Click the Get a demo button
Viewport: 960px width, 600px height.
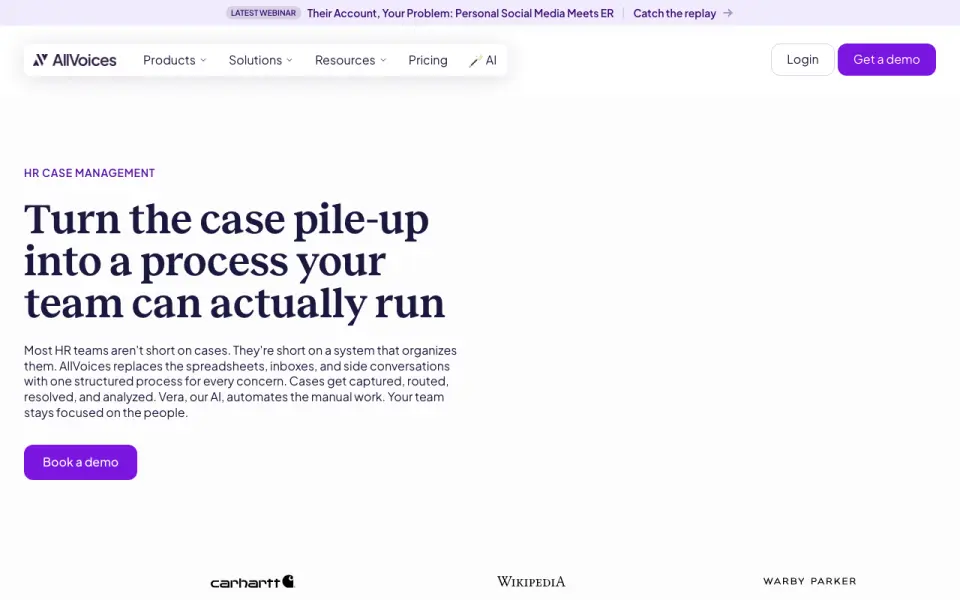[887, 59]
